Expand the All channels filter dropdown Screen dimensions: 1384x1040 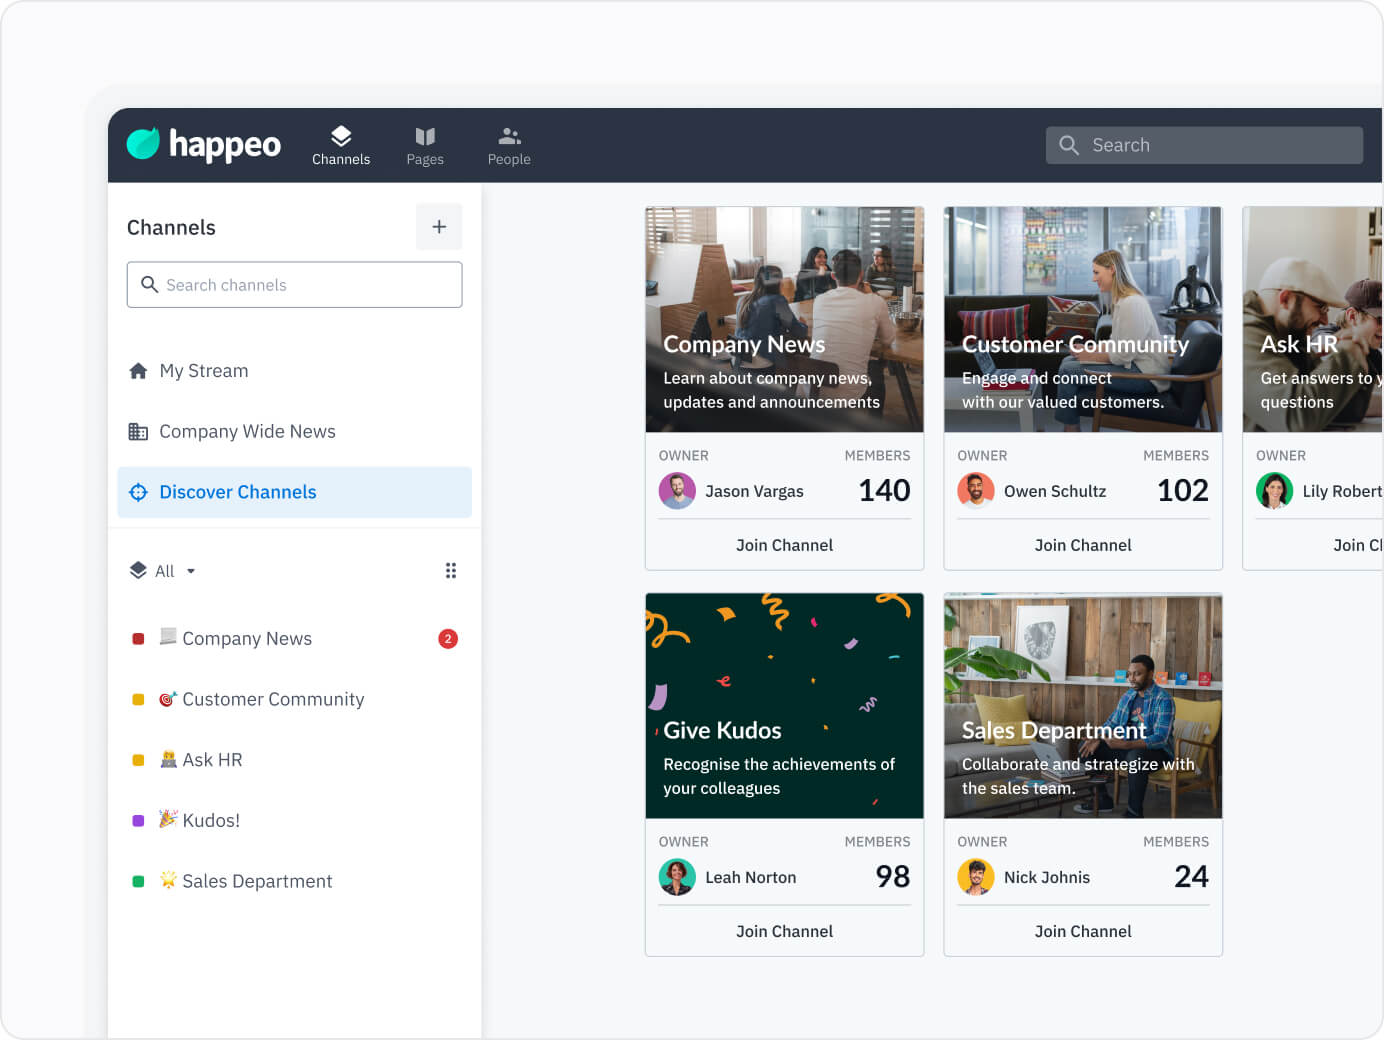coord(165,570)
